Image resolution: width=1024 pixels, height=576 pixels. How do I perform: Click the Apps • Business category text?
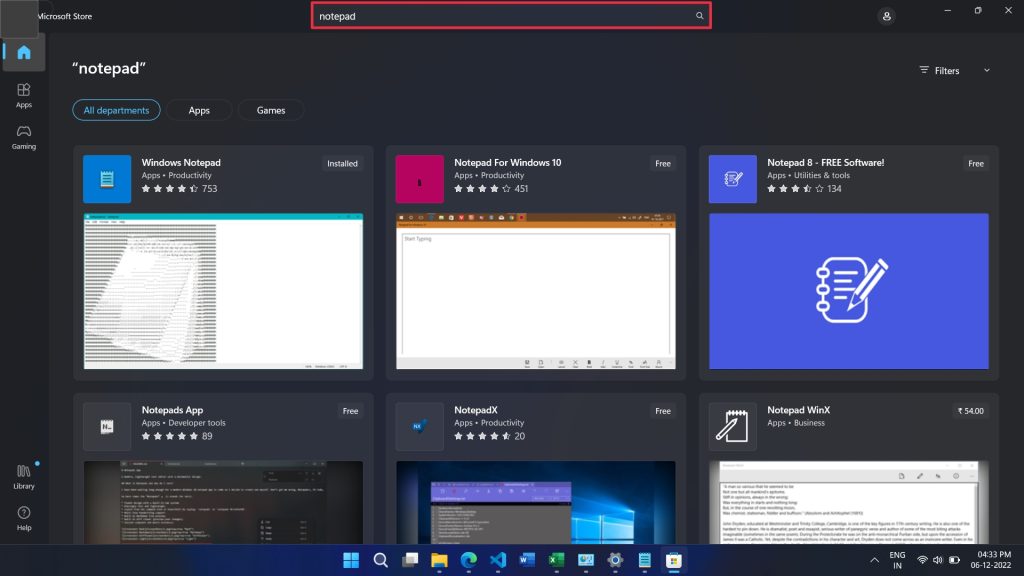tap(795, 423)
